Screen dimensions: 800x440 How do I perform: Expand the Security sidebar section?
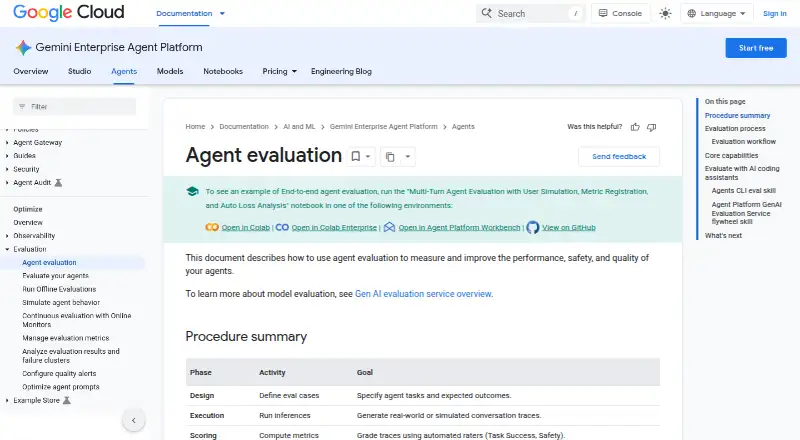click(7, 169)
